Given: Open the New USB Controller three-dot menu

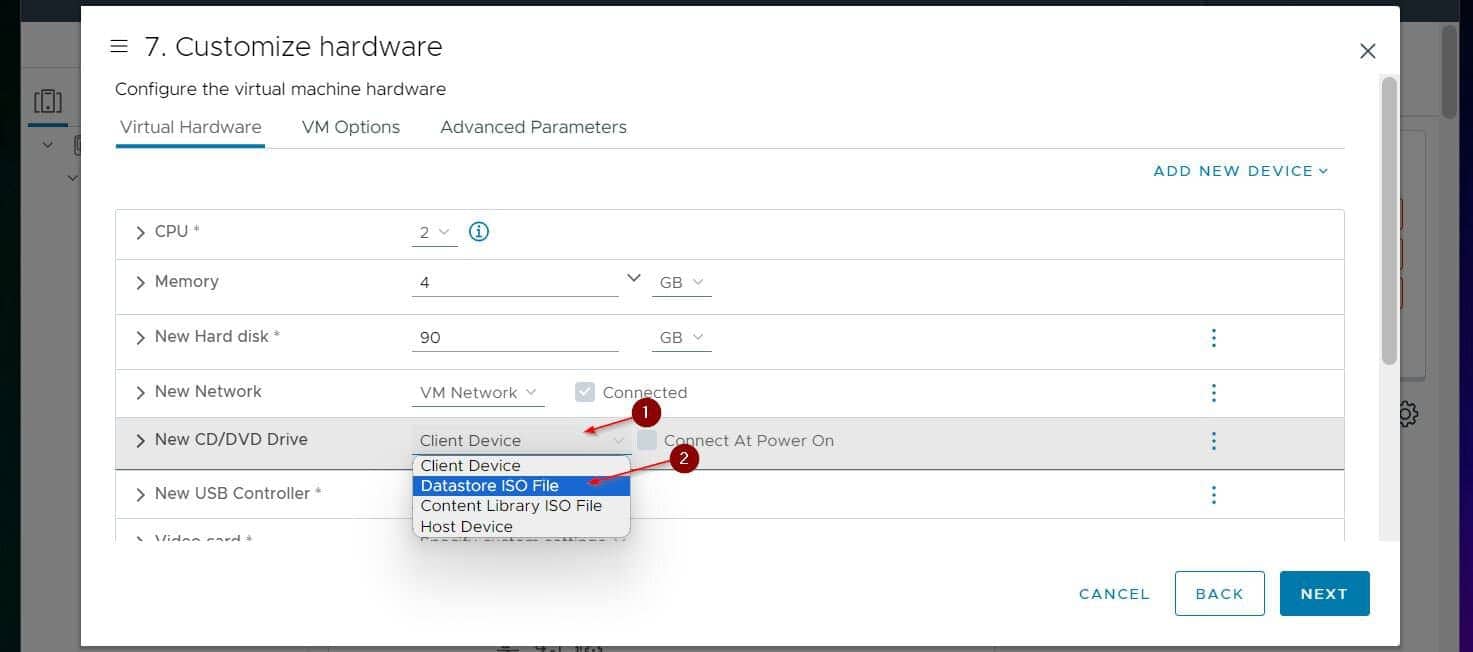Looking at the screenshot, I should pos(1213,495).
